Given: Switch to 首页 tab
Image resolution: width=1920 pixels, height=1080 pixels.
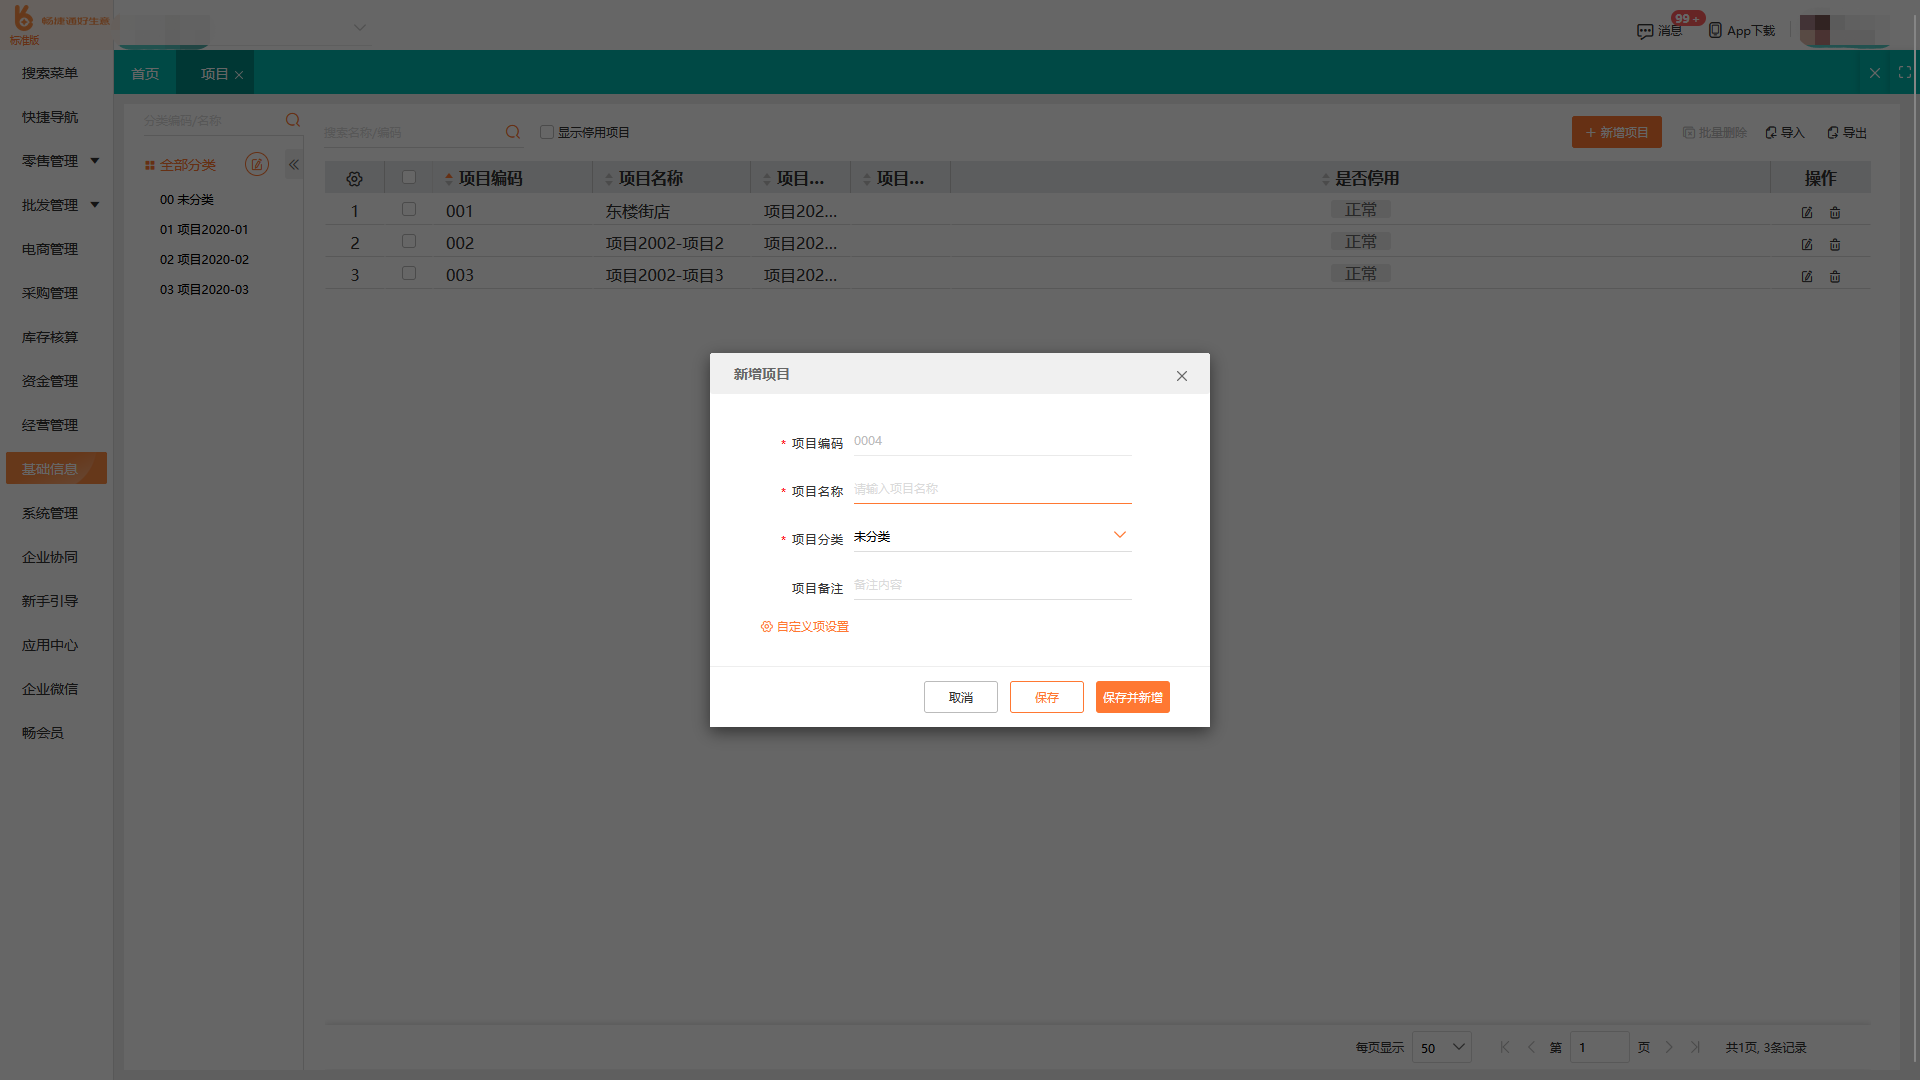Looking at the screenshot, I should (x=145, y=73).
